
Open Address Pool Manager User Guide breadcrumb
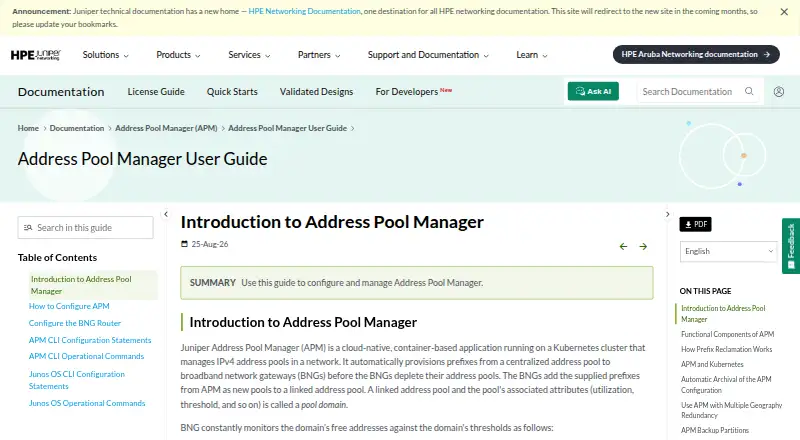pos(287,128)
